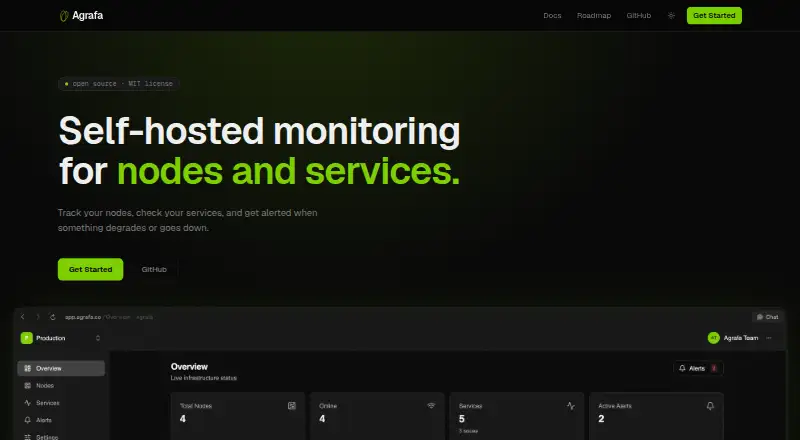This screenshot has width=800, height=440.
Task: Select Alerts in the sidebar
Action: click(61, 420)
